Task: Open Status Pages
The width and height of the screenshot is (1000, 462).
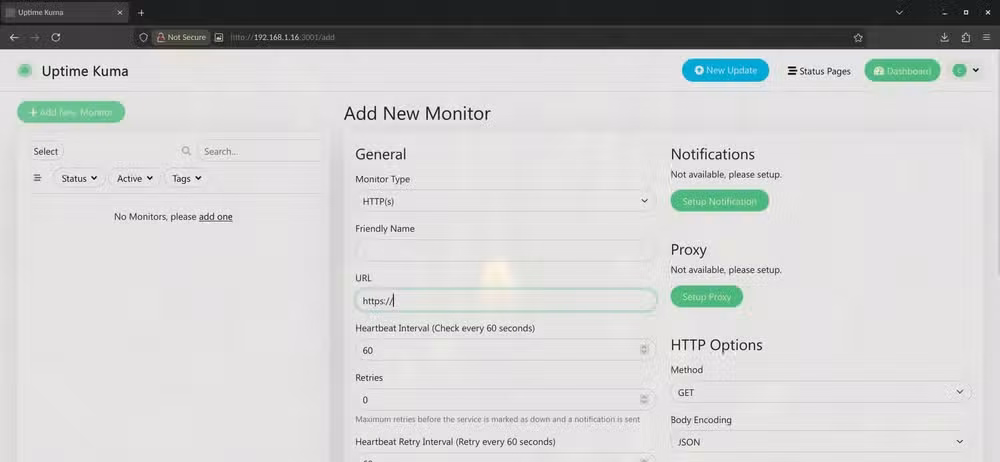Action: (x=819, y=71)
